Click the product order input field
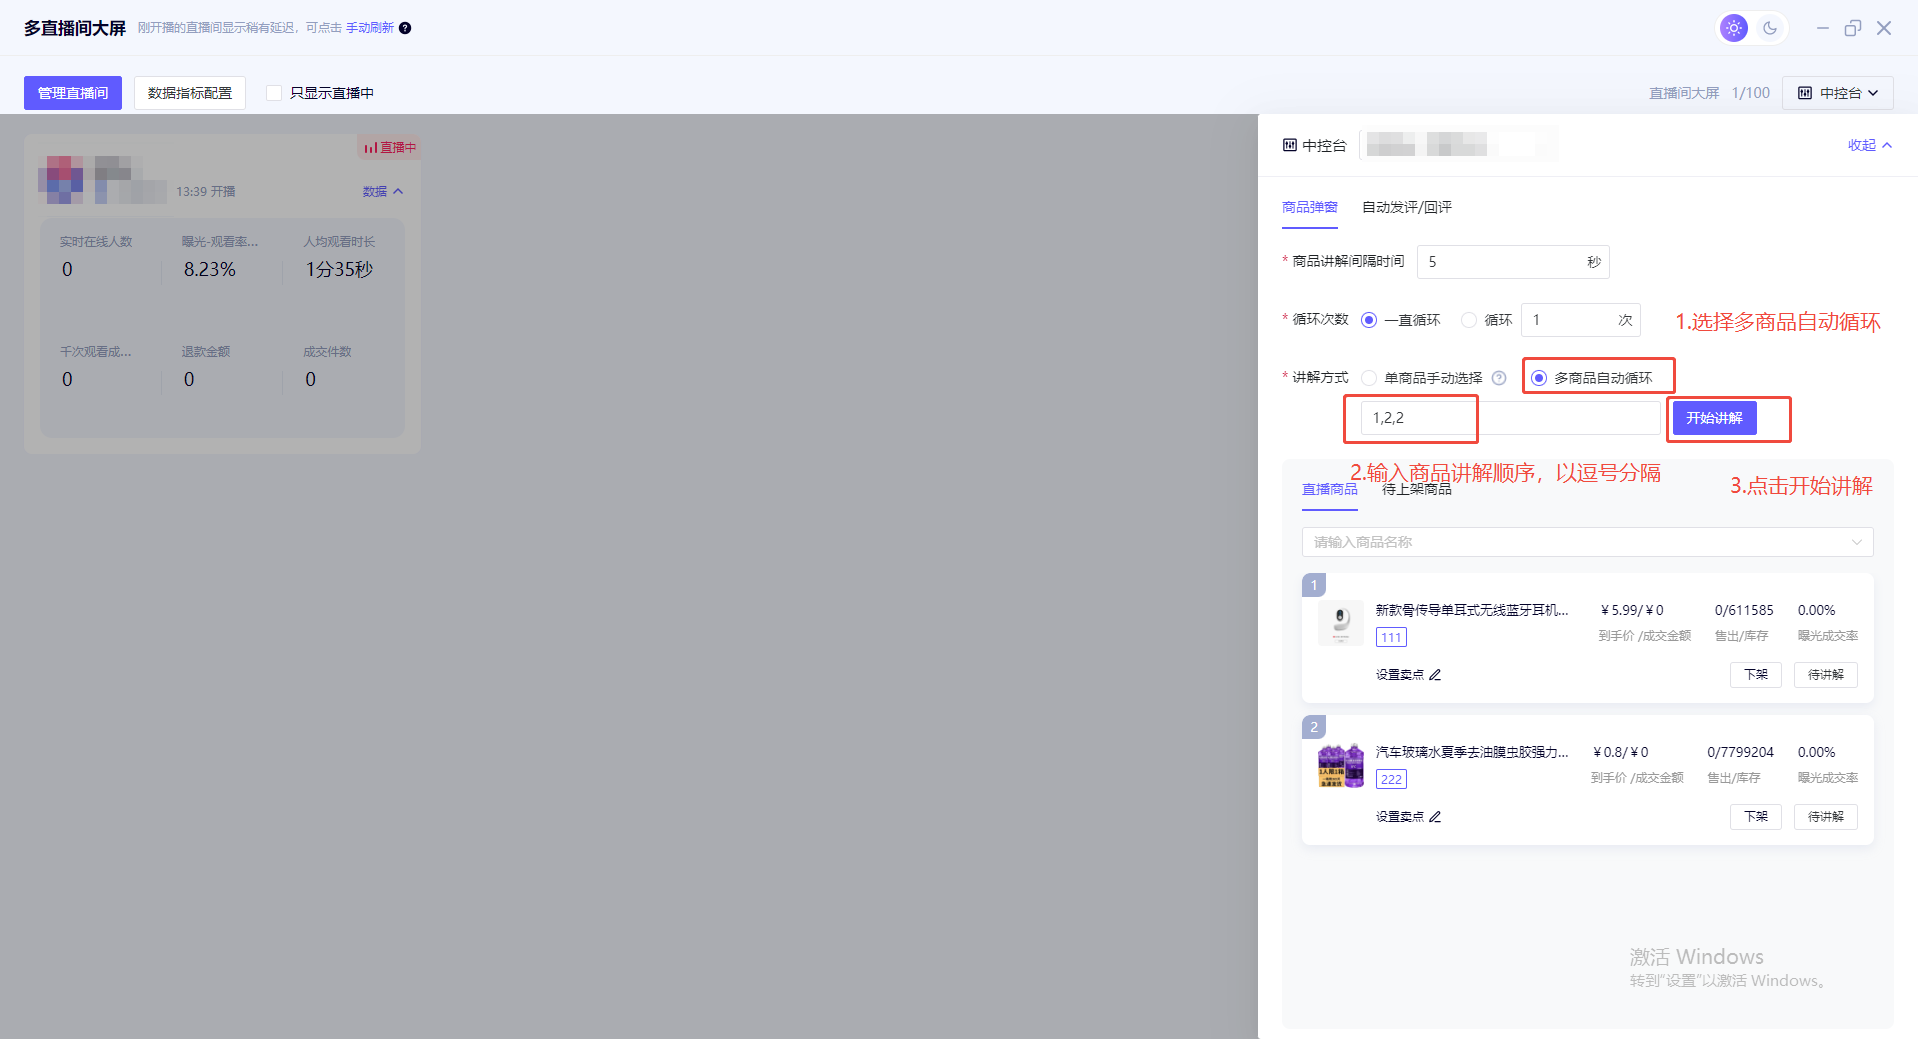 click(x=1510, y=418)
